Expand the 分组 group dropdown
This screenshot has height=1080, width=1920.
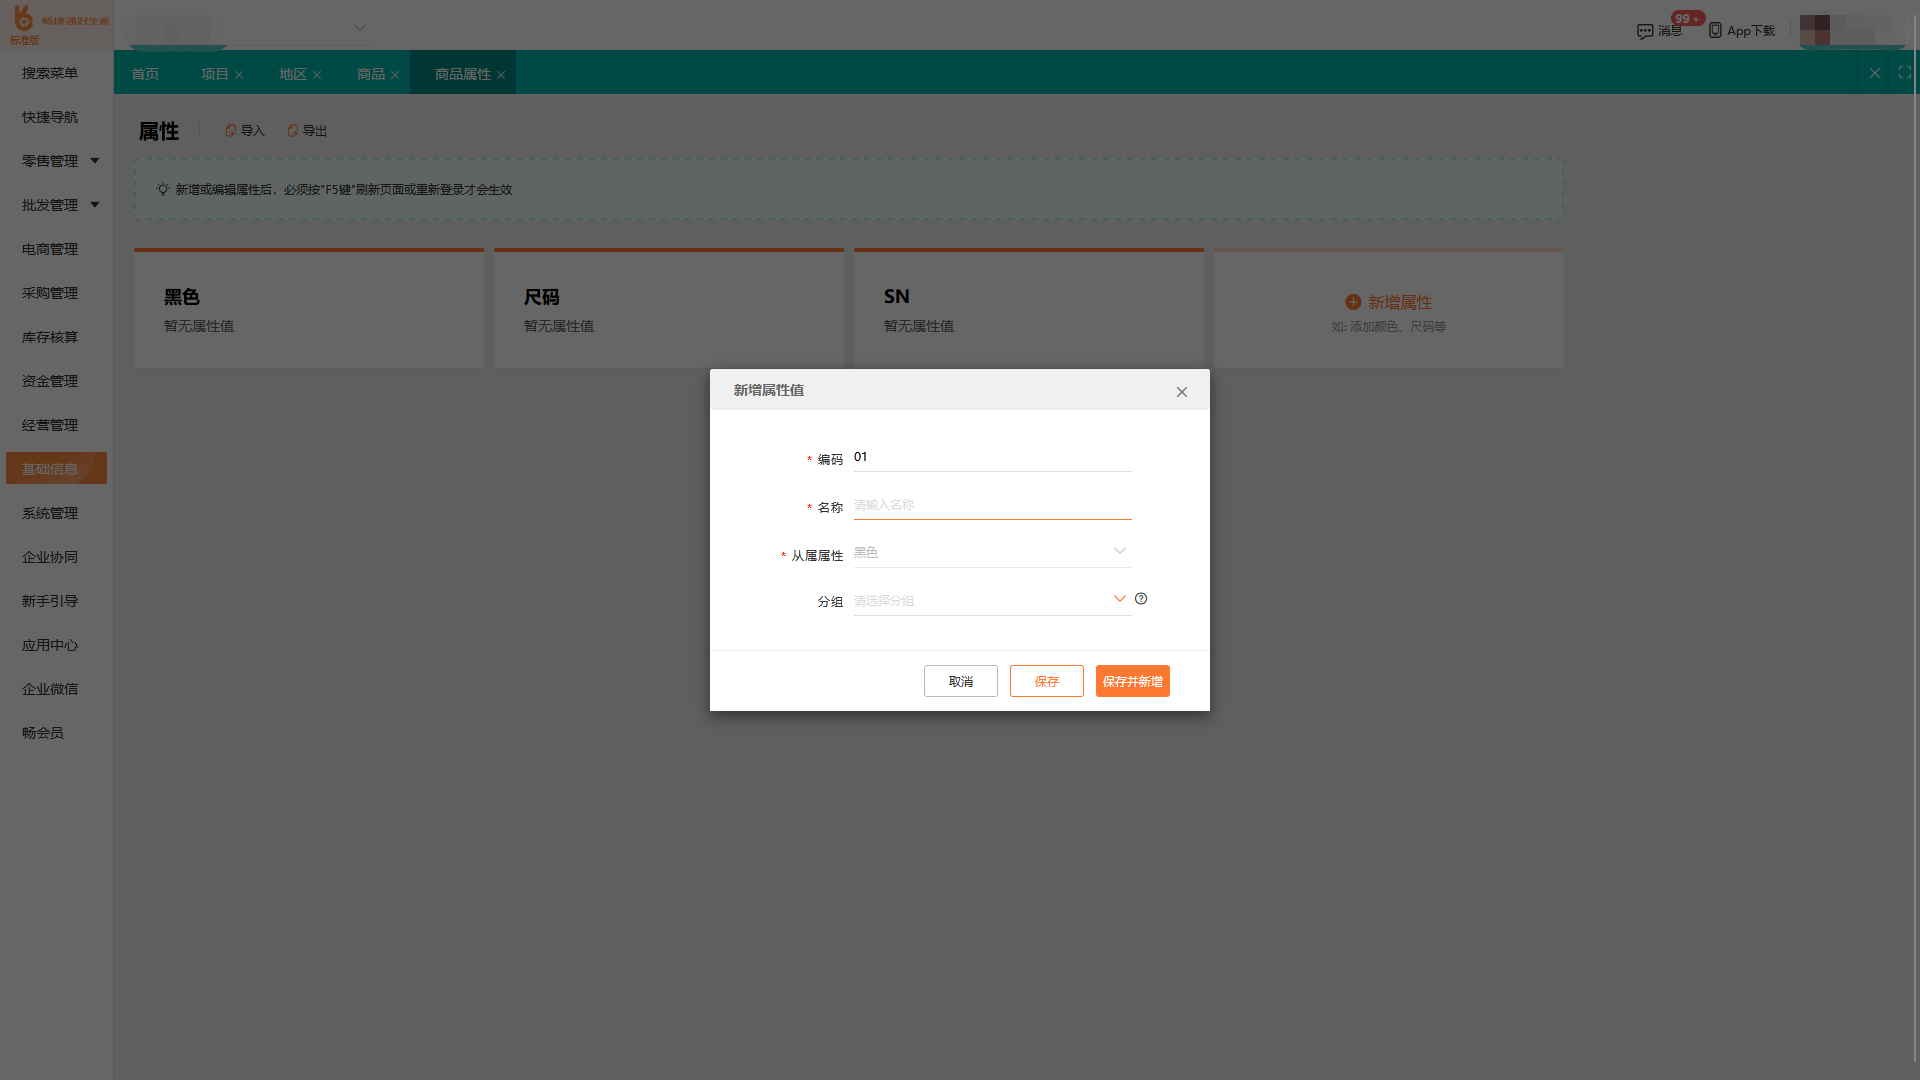(x=1120, y=600)
